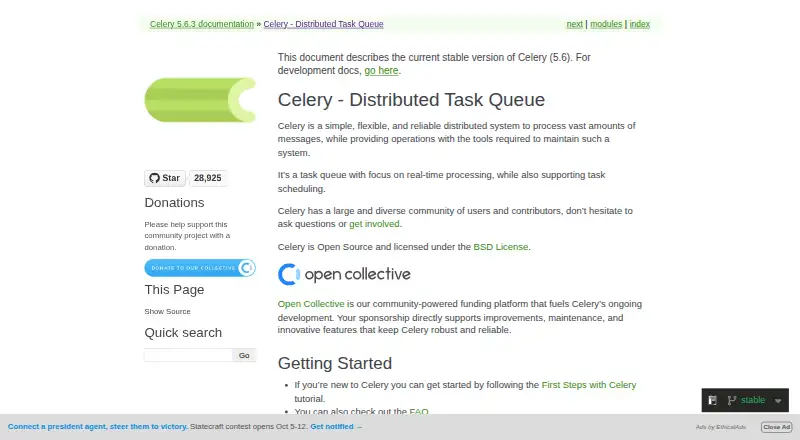This screenshot has height=440, width=800.
Task: Click the This Page sidebar heading
Action: [174, 290]
